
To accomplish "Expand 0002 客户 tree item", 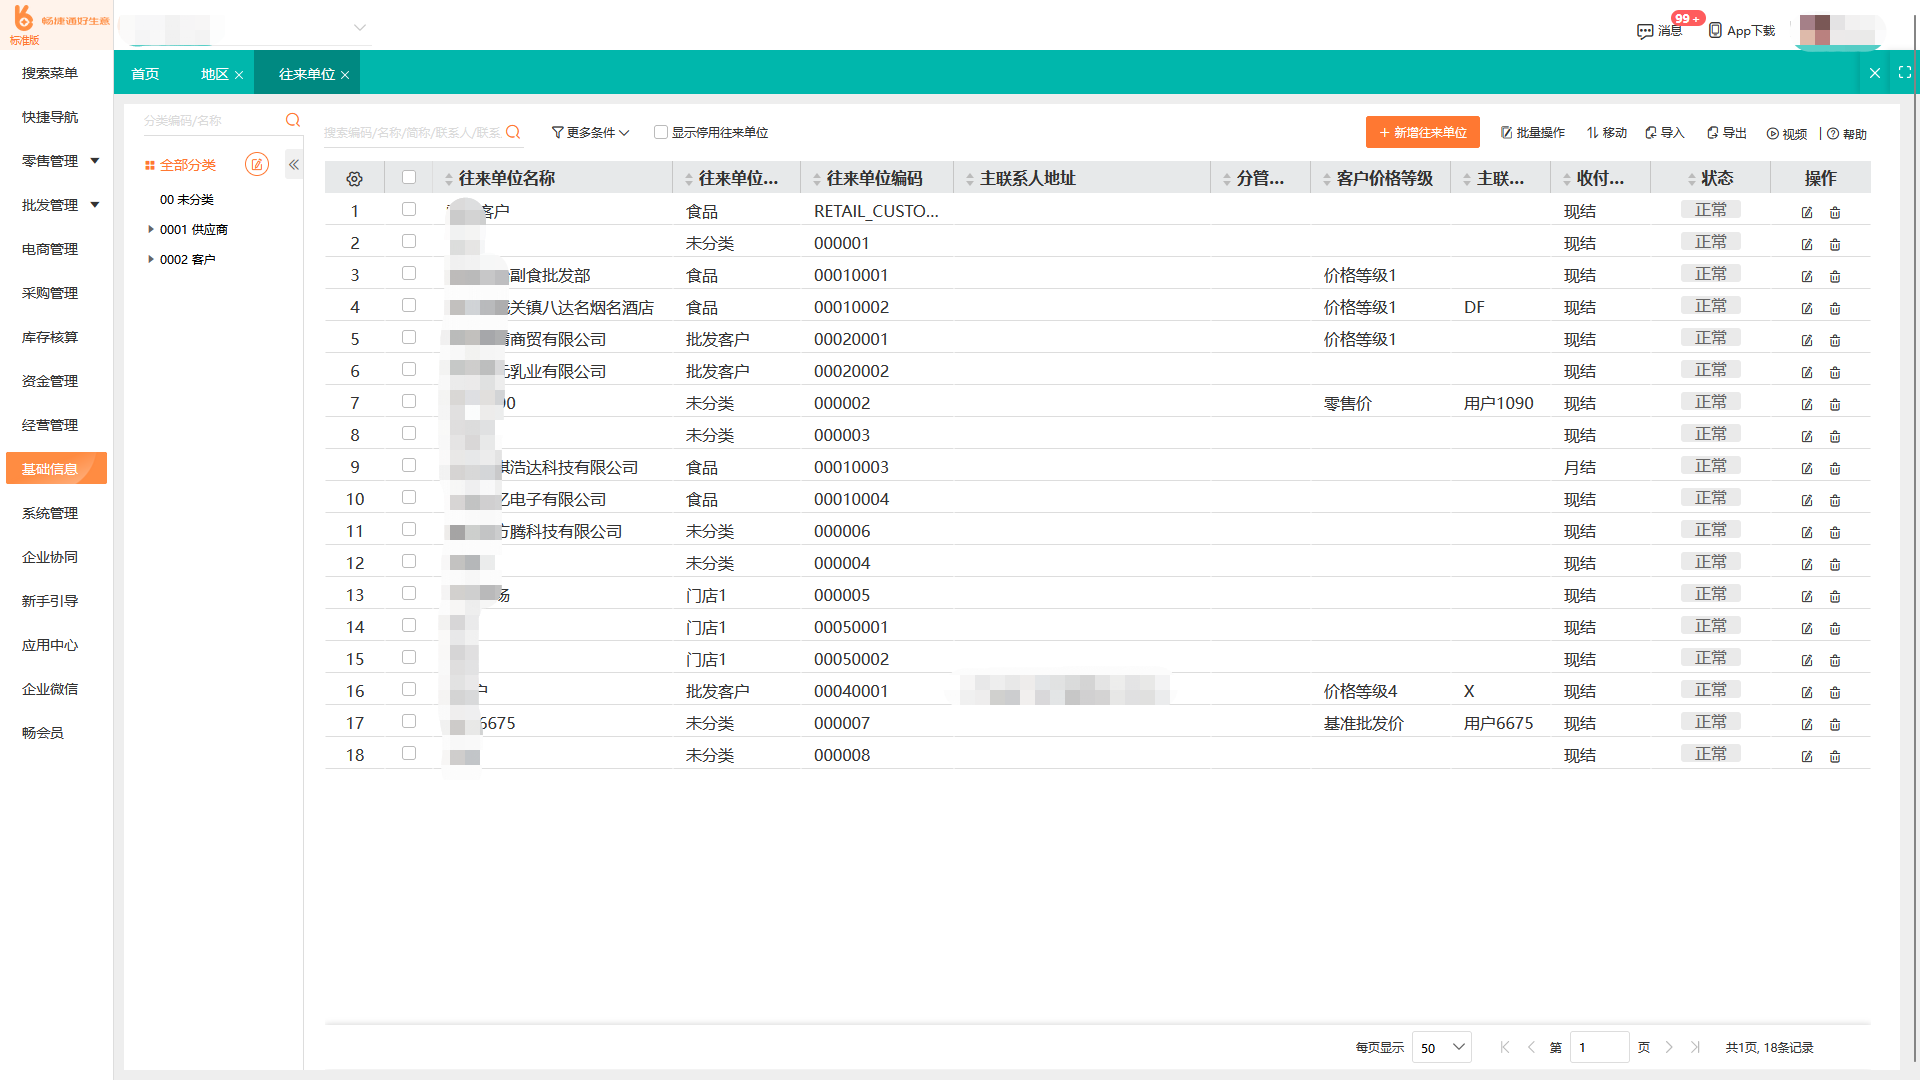I will pos(150,260).
